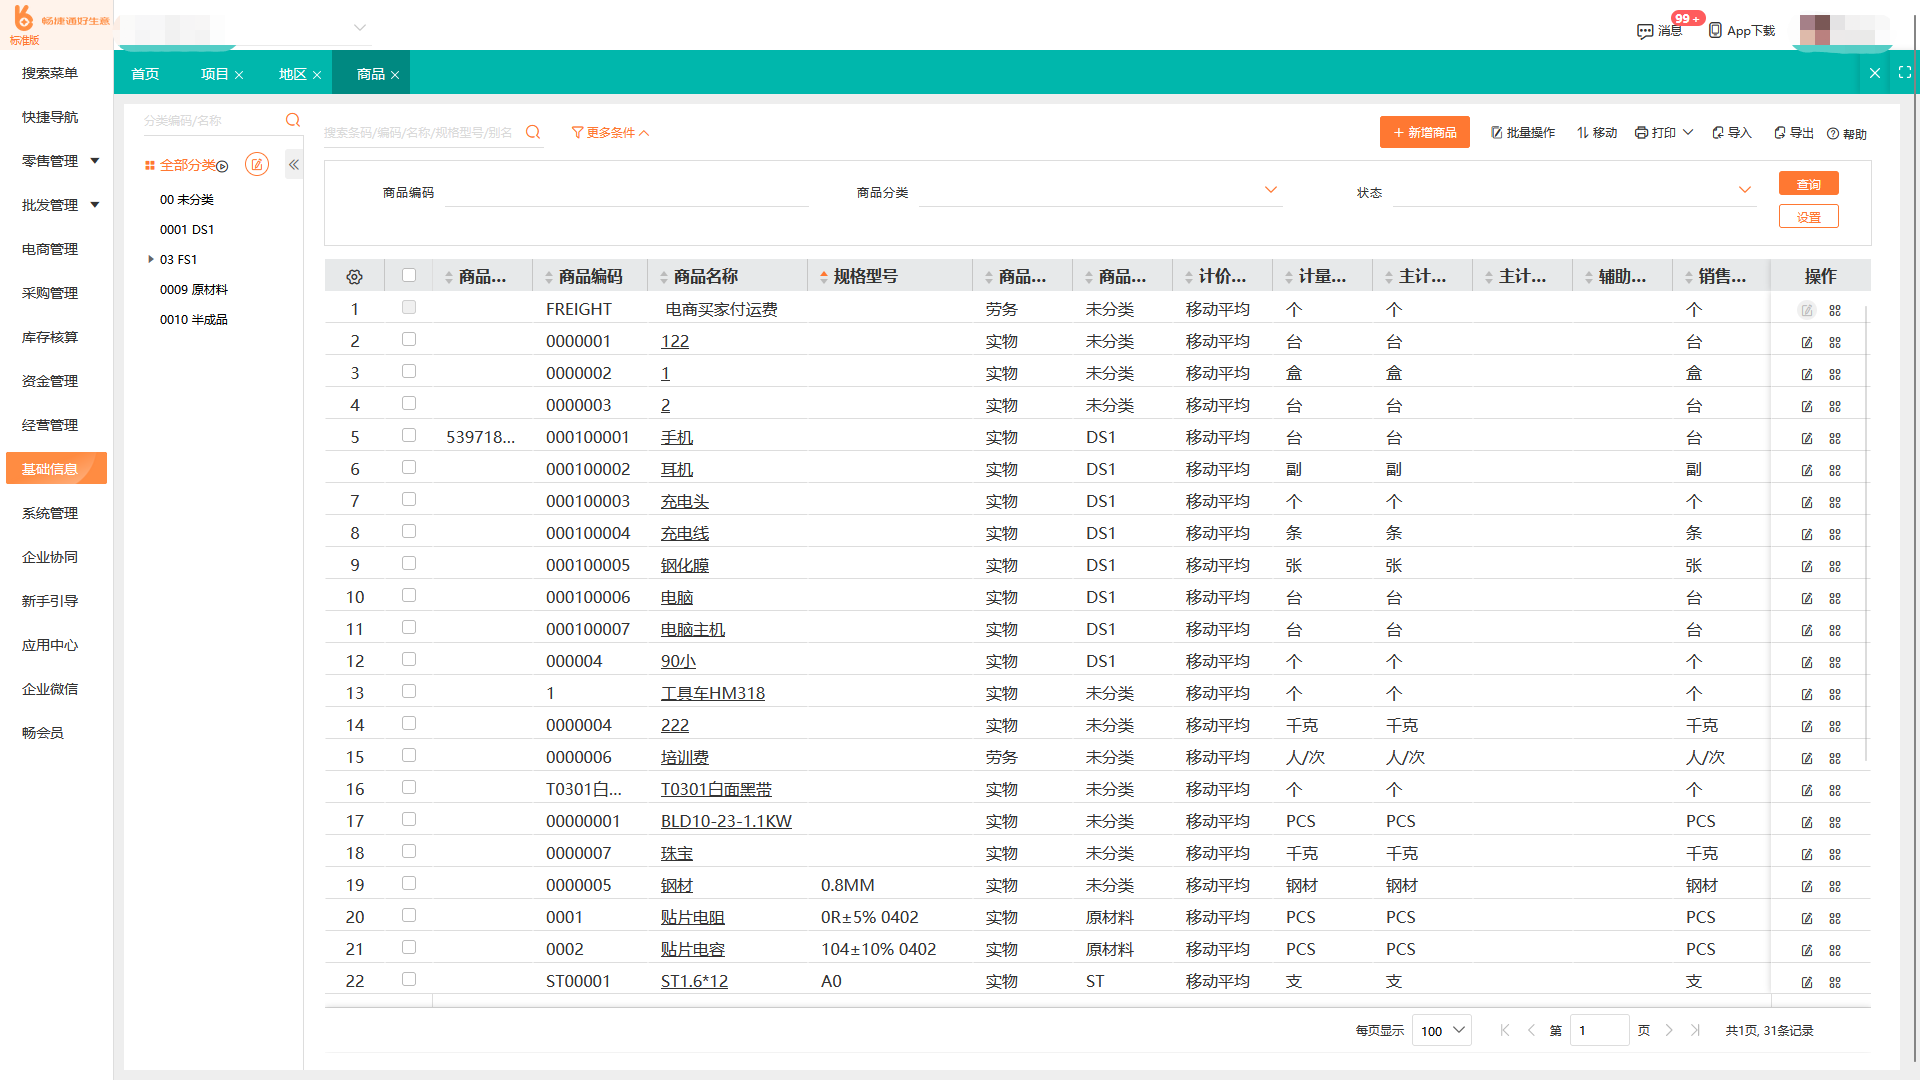
Task: Click the page size 100 selector
Action: pyautogui.click(x=1440, y=1030)
